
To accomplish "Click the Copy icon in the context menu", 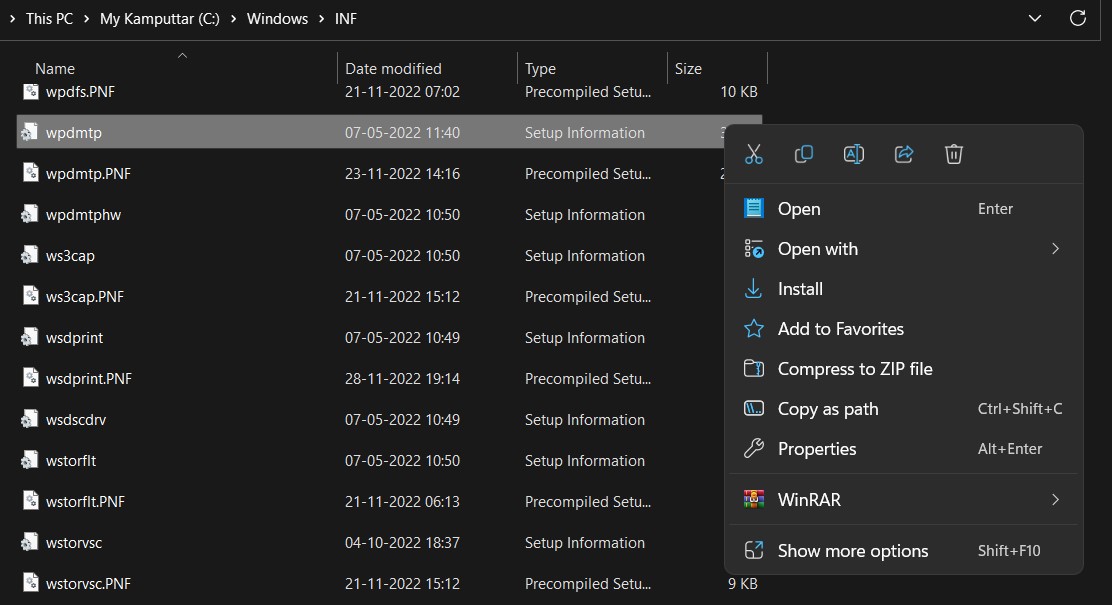I will coord(803,153).
